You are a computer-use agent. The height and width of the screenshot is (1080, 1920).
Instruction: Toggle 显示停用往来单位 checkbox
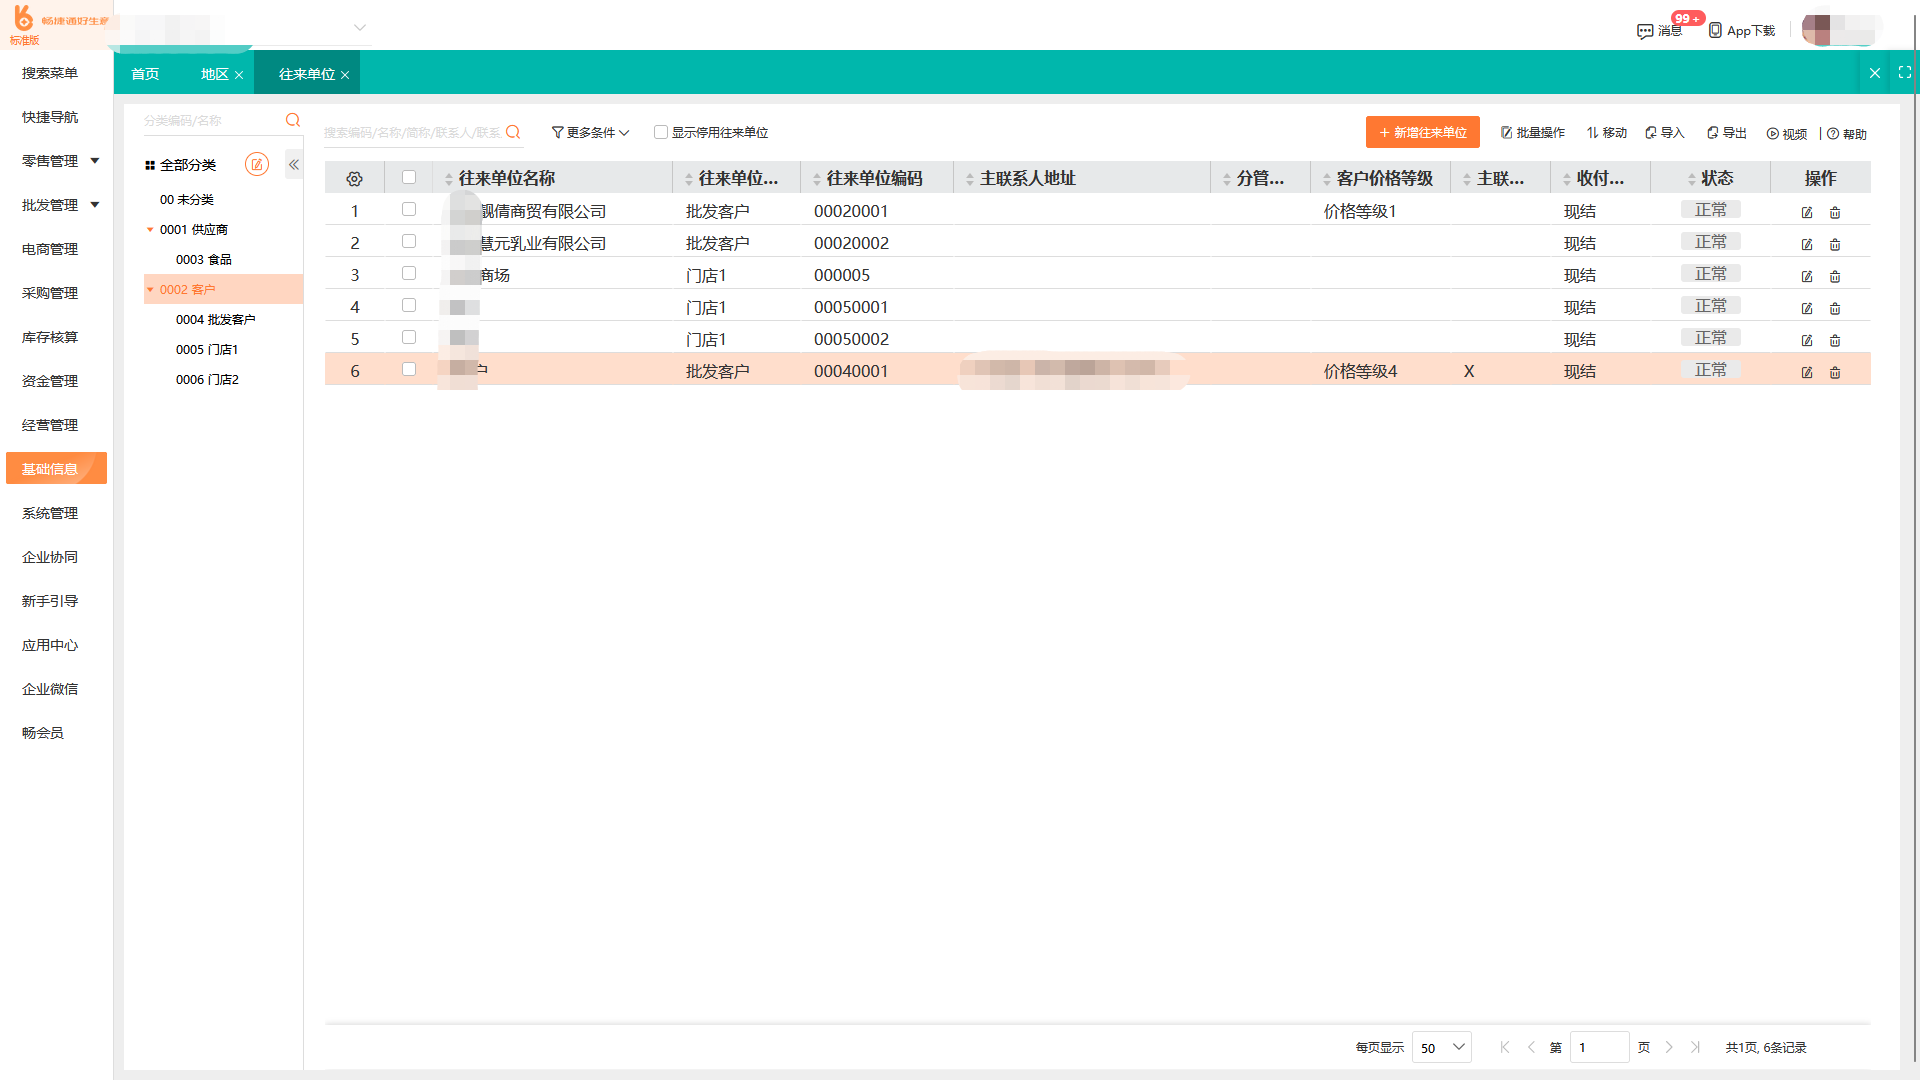pyautogui.click(x=663, y=132)
